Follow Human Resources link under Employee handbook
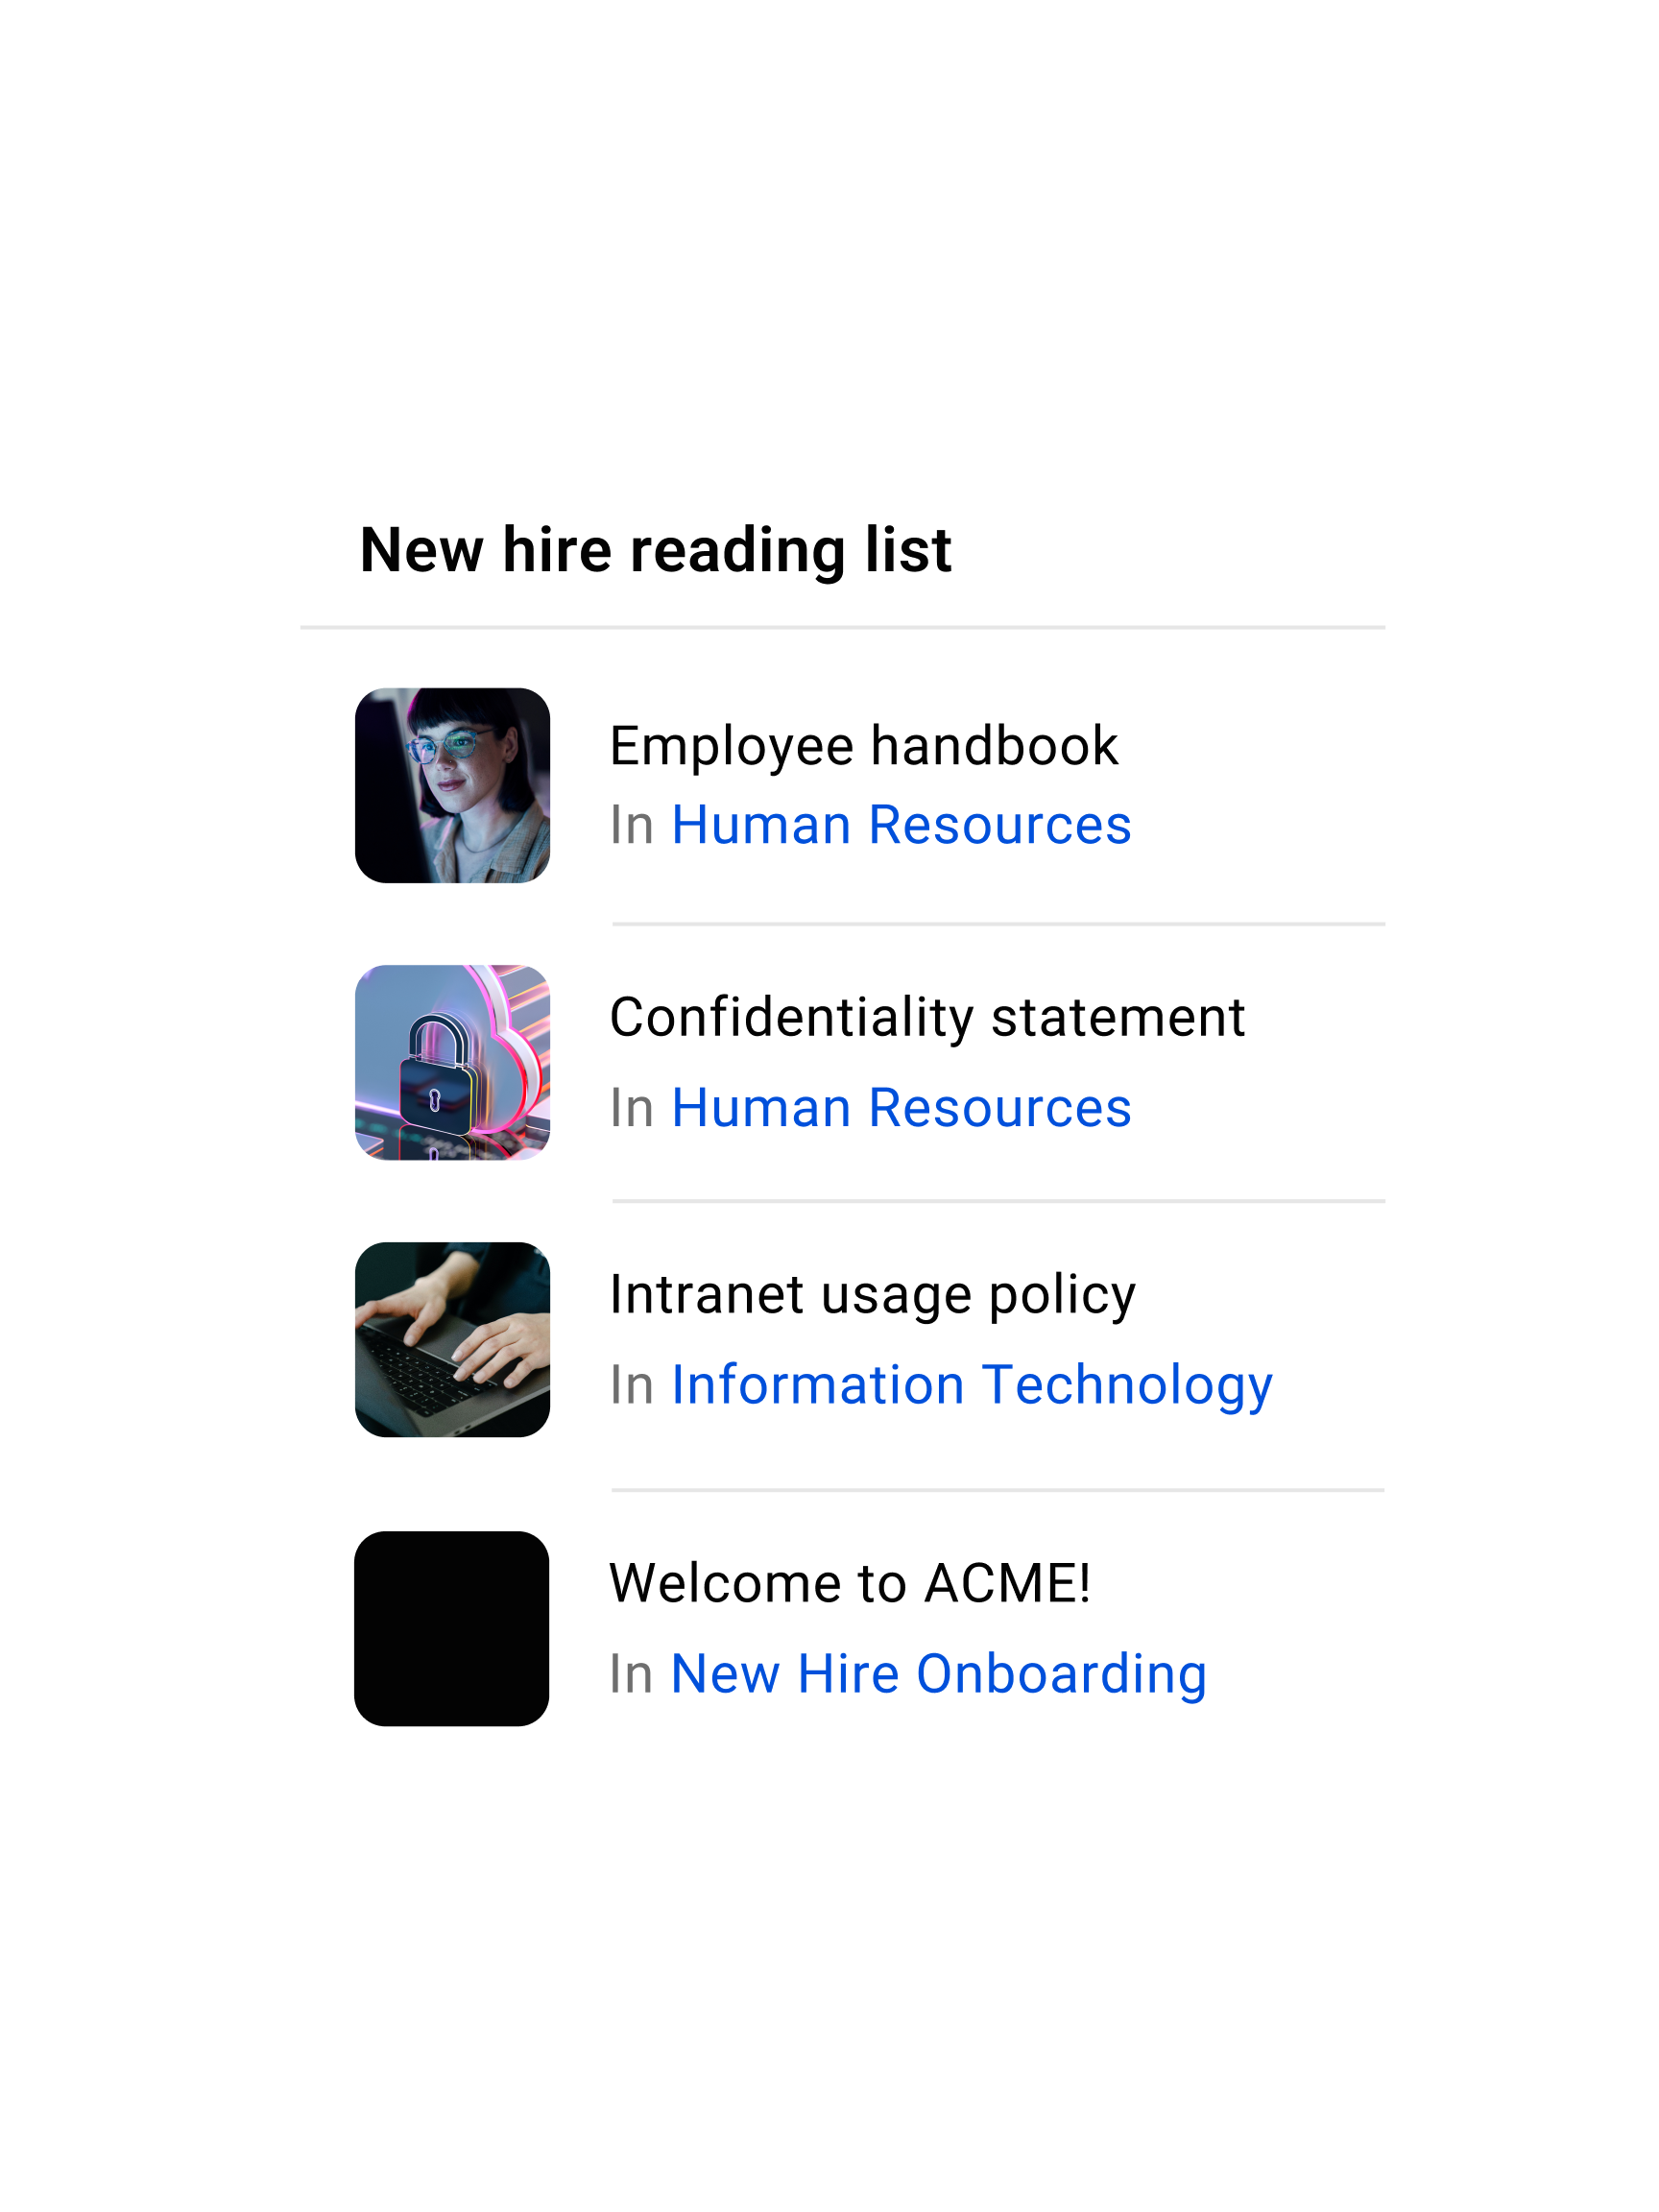Screen dimensions: 1659x2212 point(901,825)
